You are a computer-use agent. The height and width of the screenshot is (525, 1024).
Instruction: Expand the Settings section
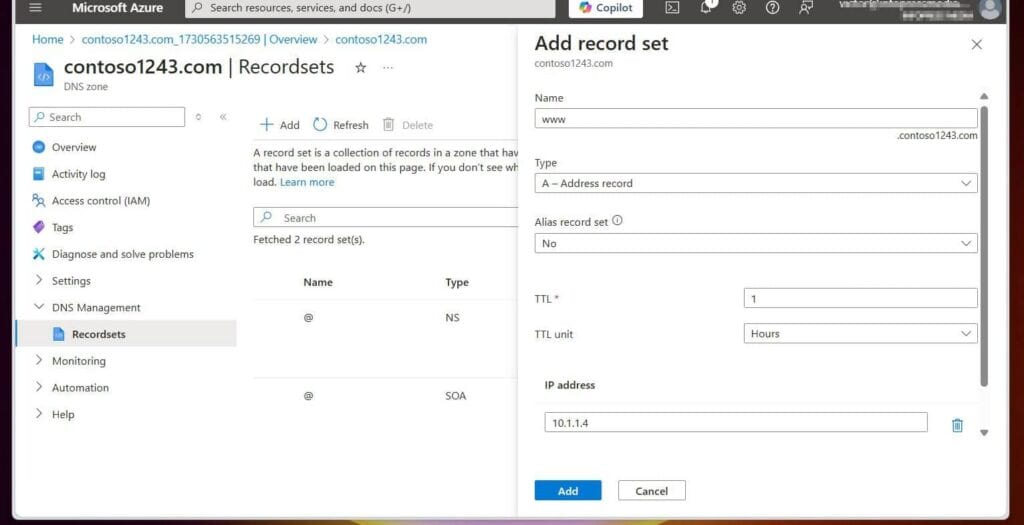[x=39, y=280]
